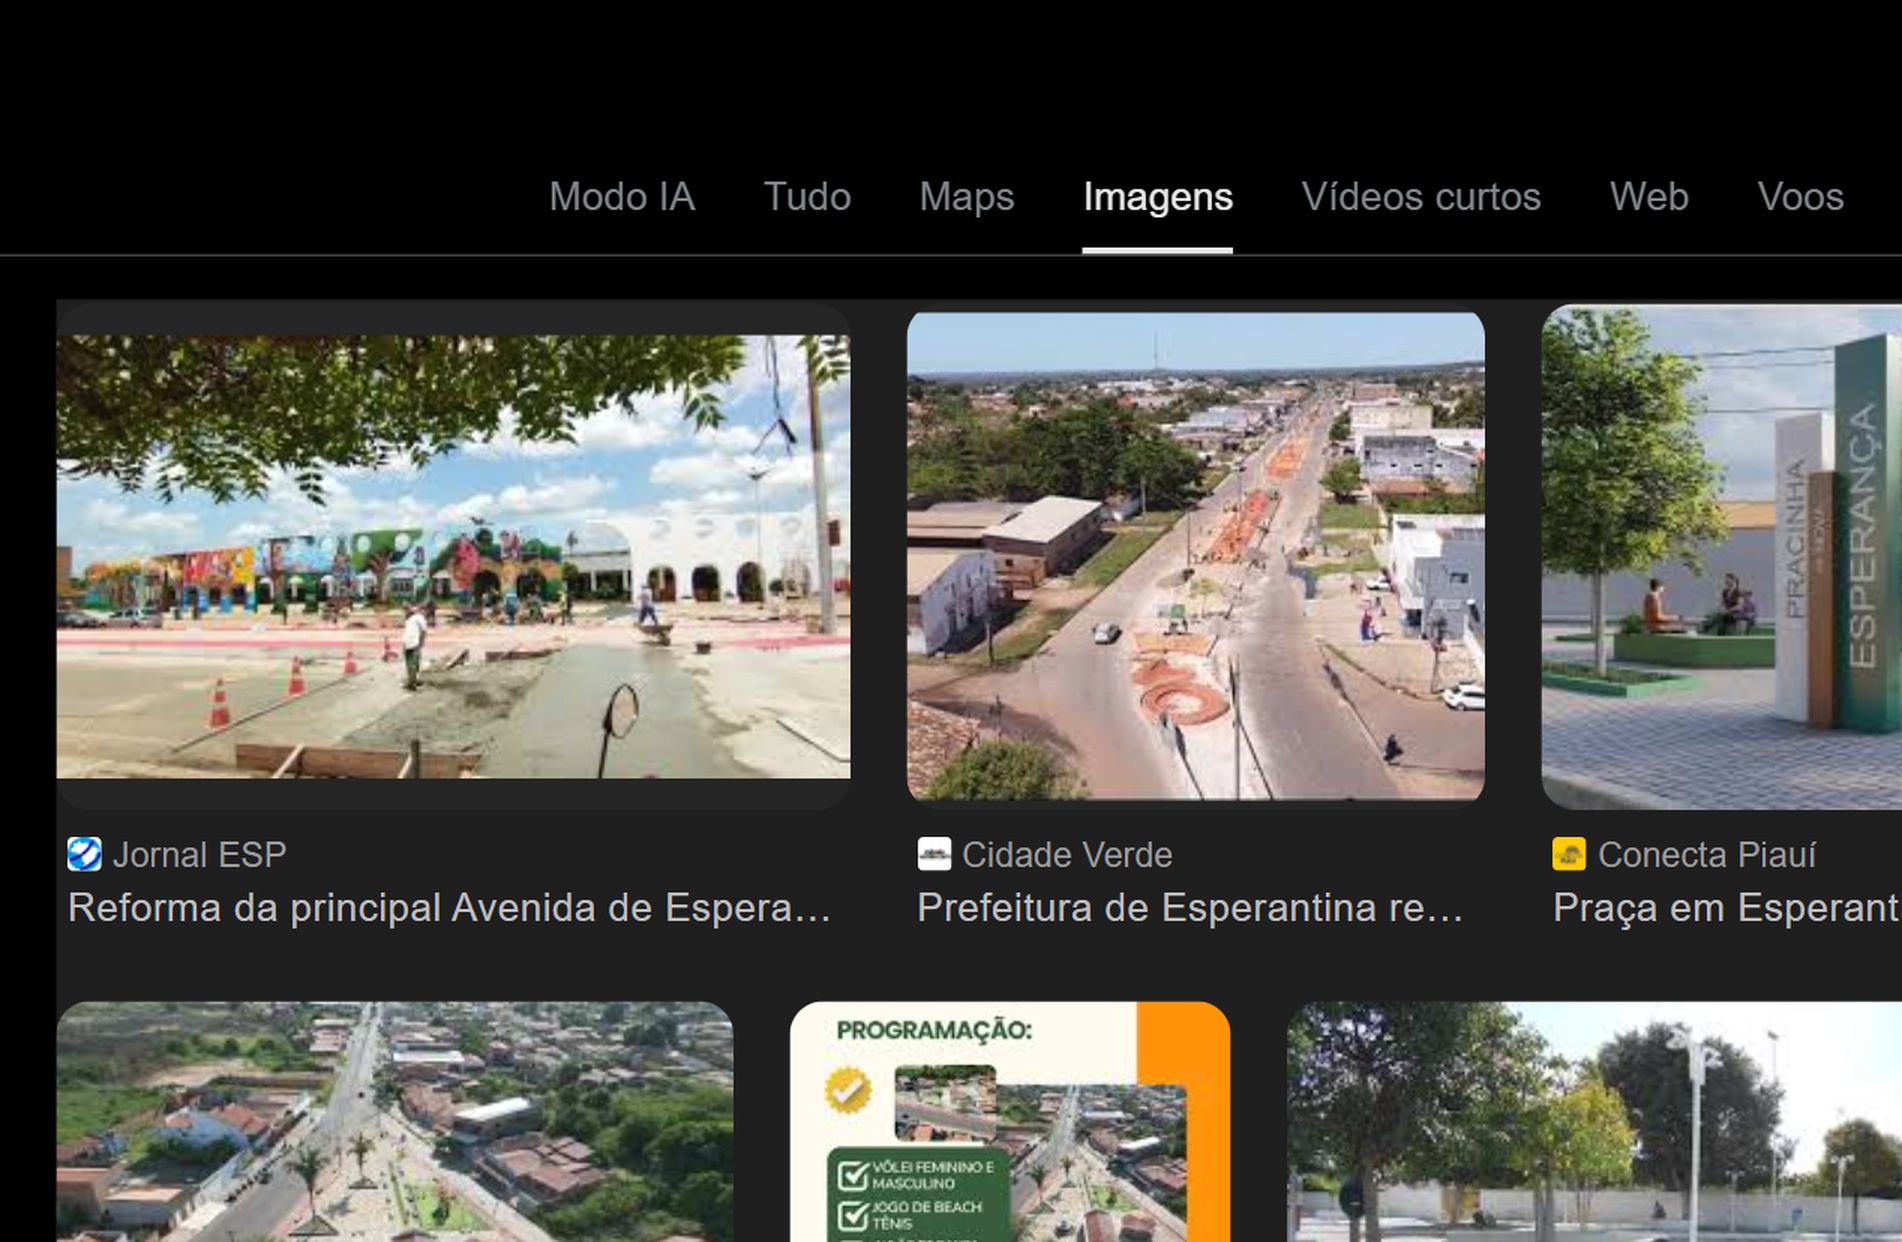Switch to the Maps tab
Viewport: 1902px width, 1242px height.
click(x=967, y=197)
